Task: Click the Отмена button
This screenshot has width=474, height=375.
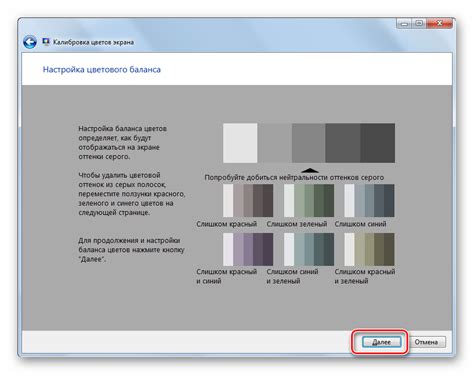Action: pyautogui.click(x=426, y=342)
